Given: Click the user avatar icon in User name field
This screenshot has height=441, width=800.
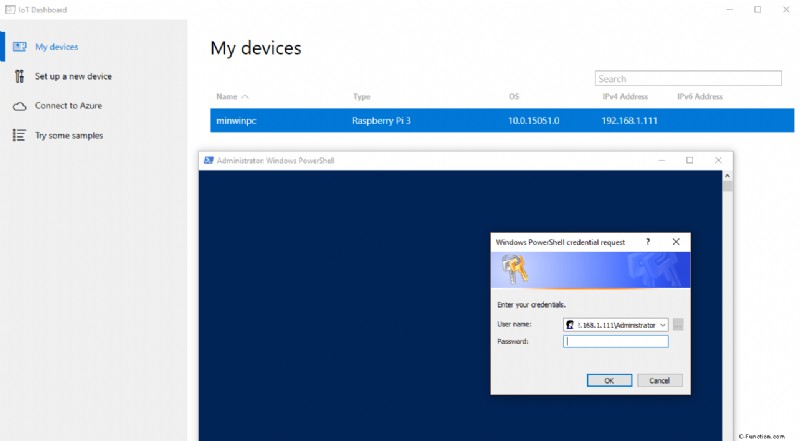Looking at the screenshot, I should [569, 325].
